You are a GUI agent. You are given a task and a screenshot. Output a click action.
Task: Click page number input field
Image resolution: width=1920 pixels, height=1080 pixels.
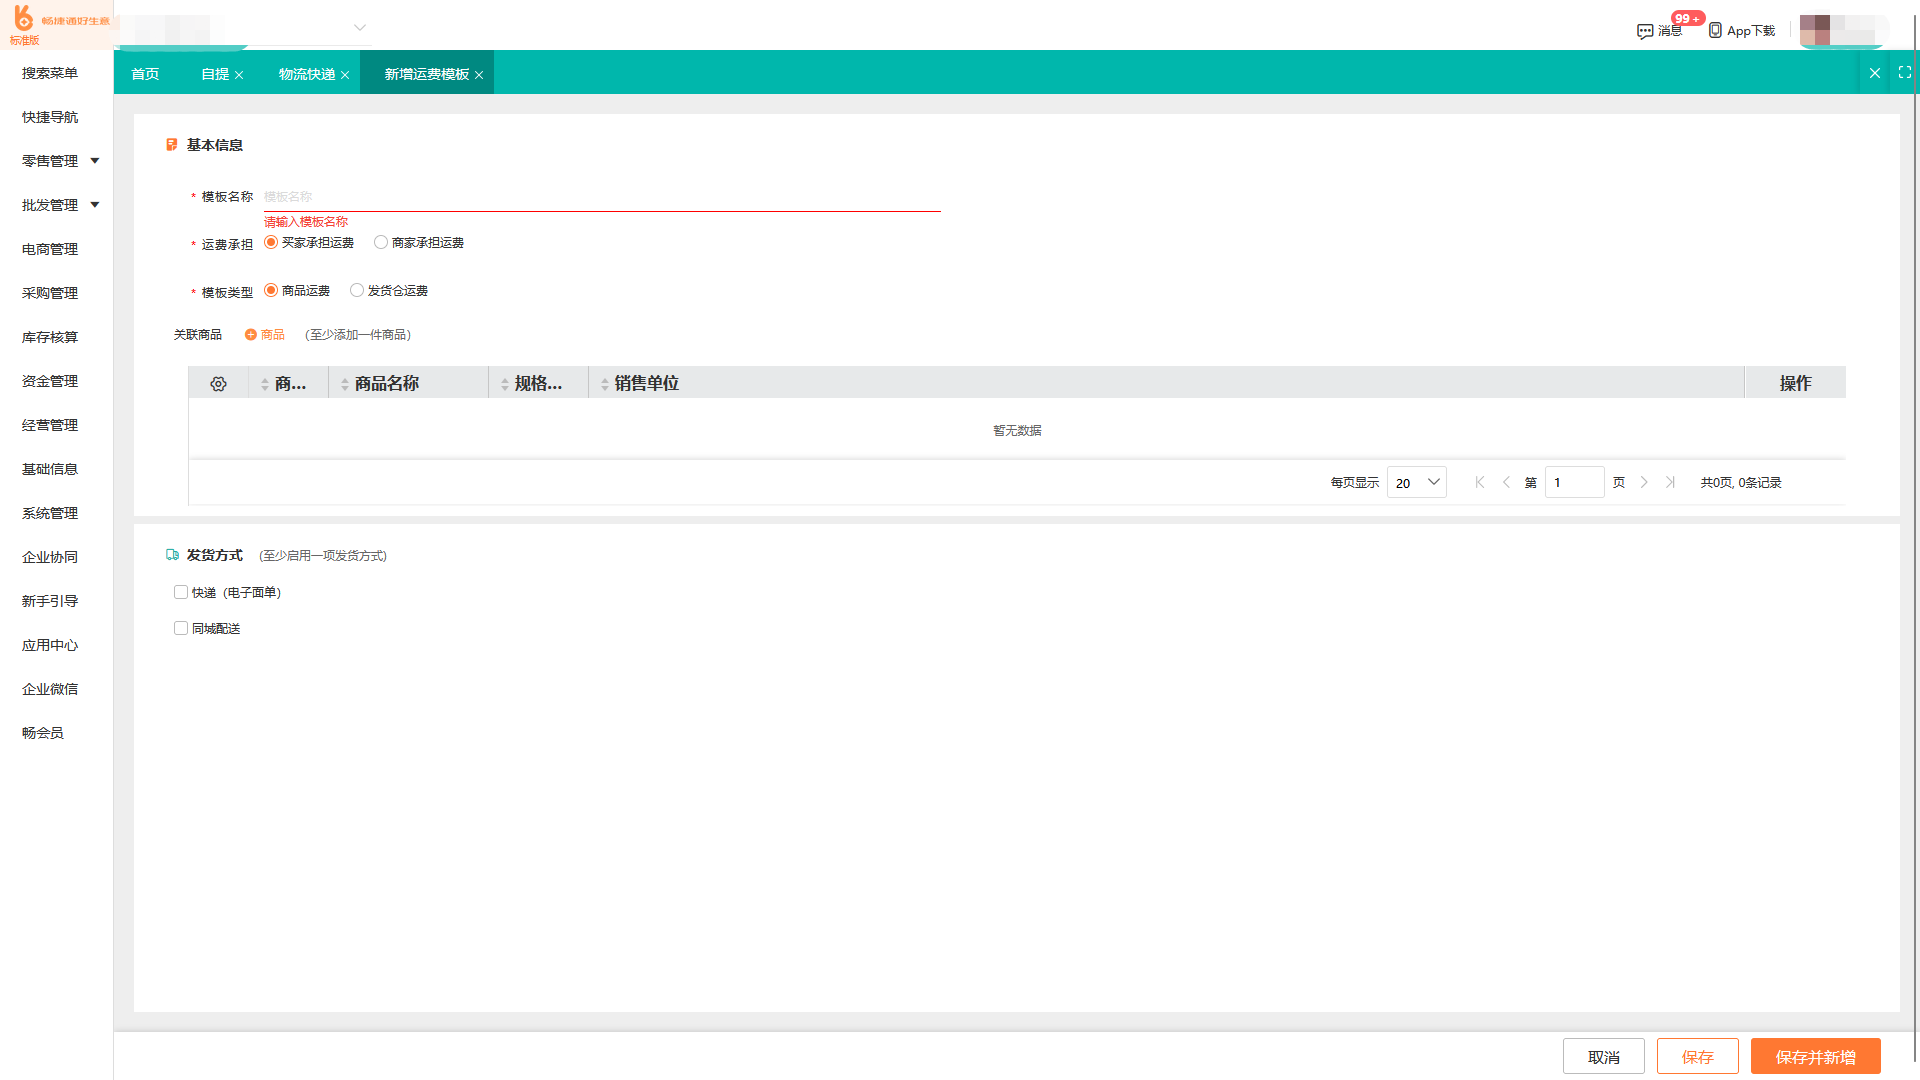1572,481
